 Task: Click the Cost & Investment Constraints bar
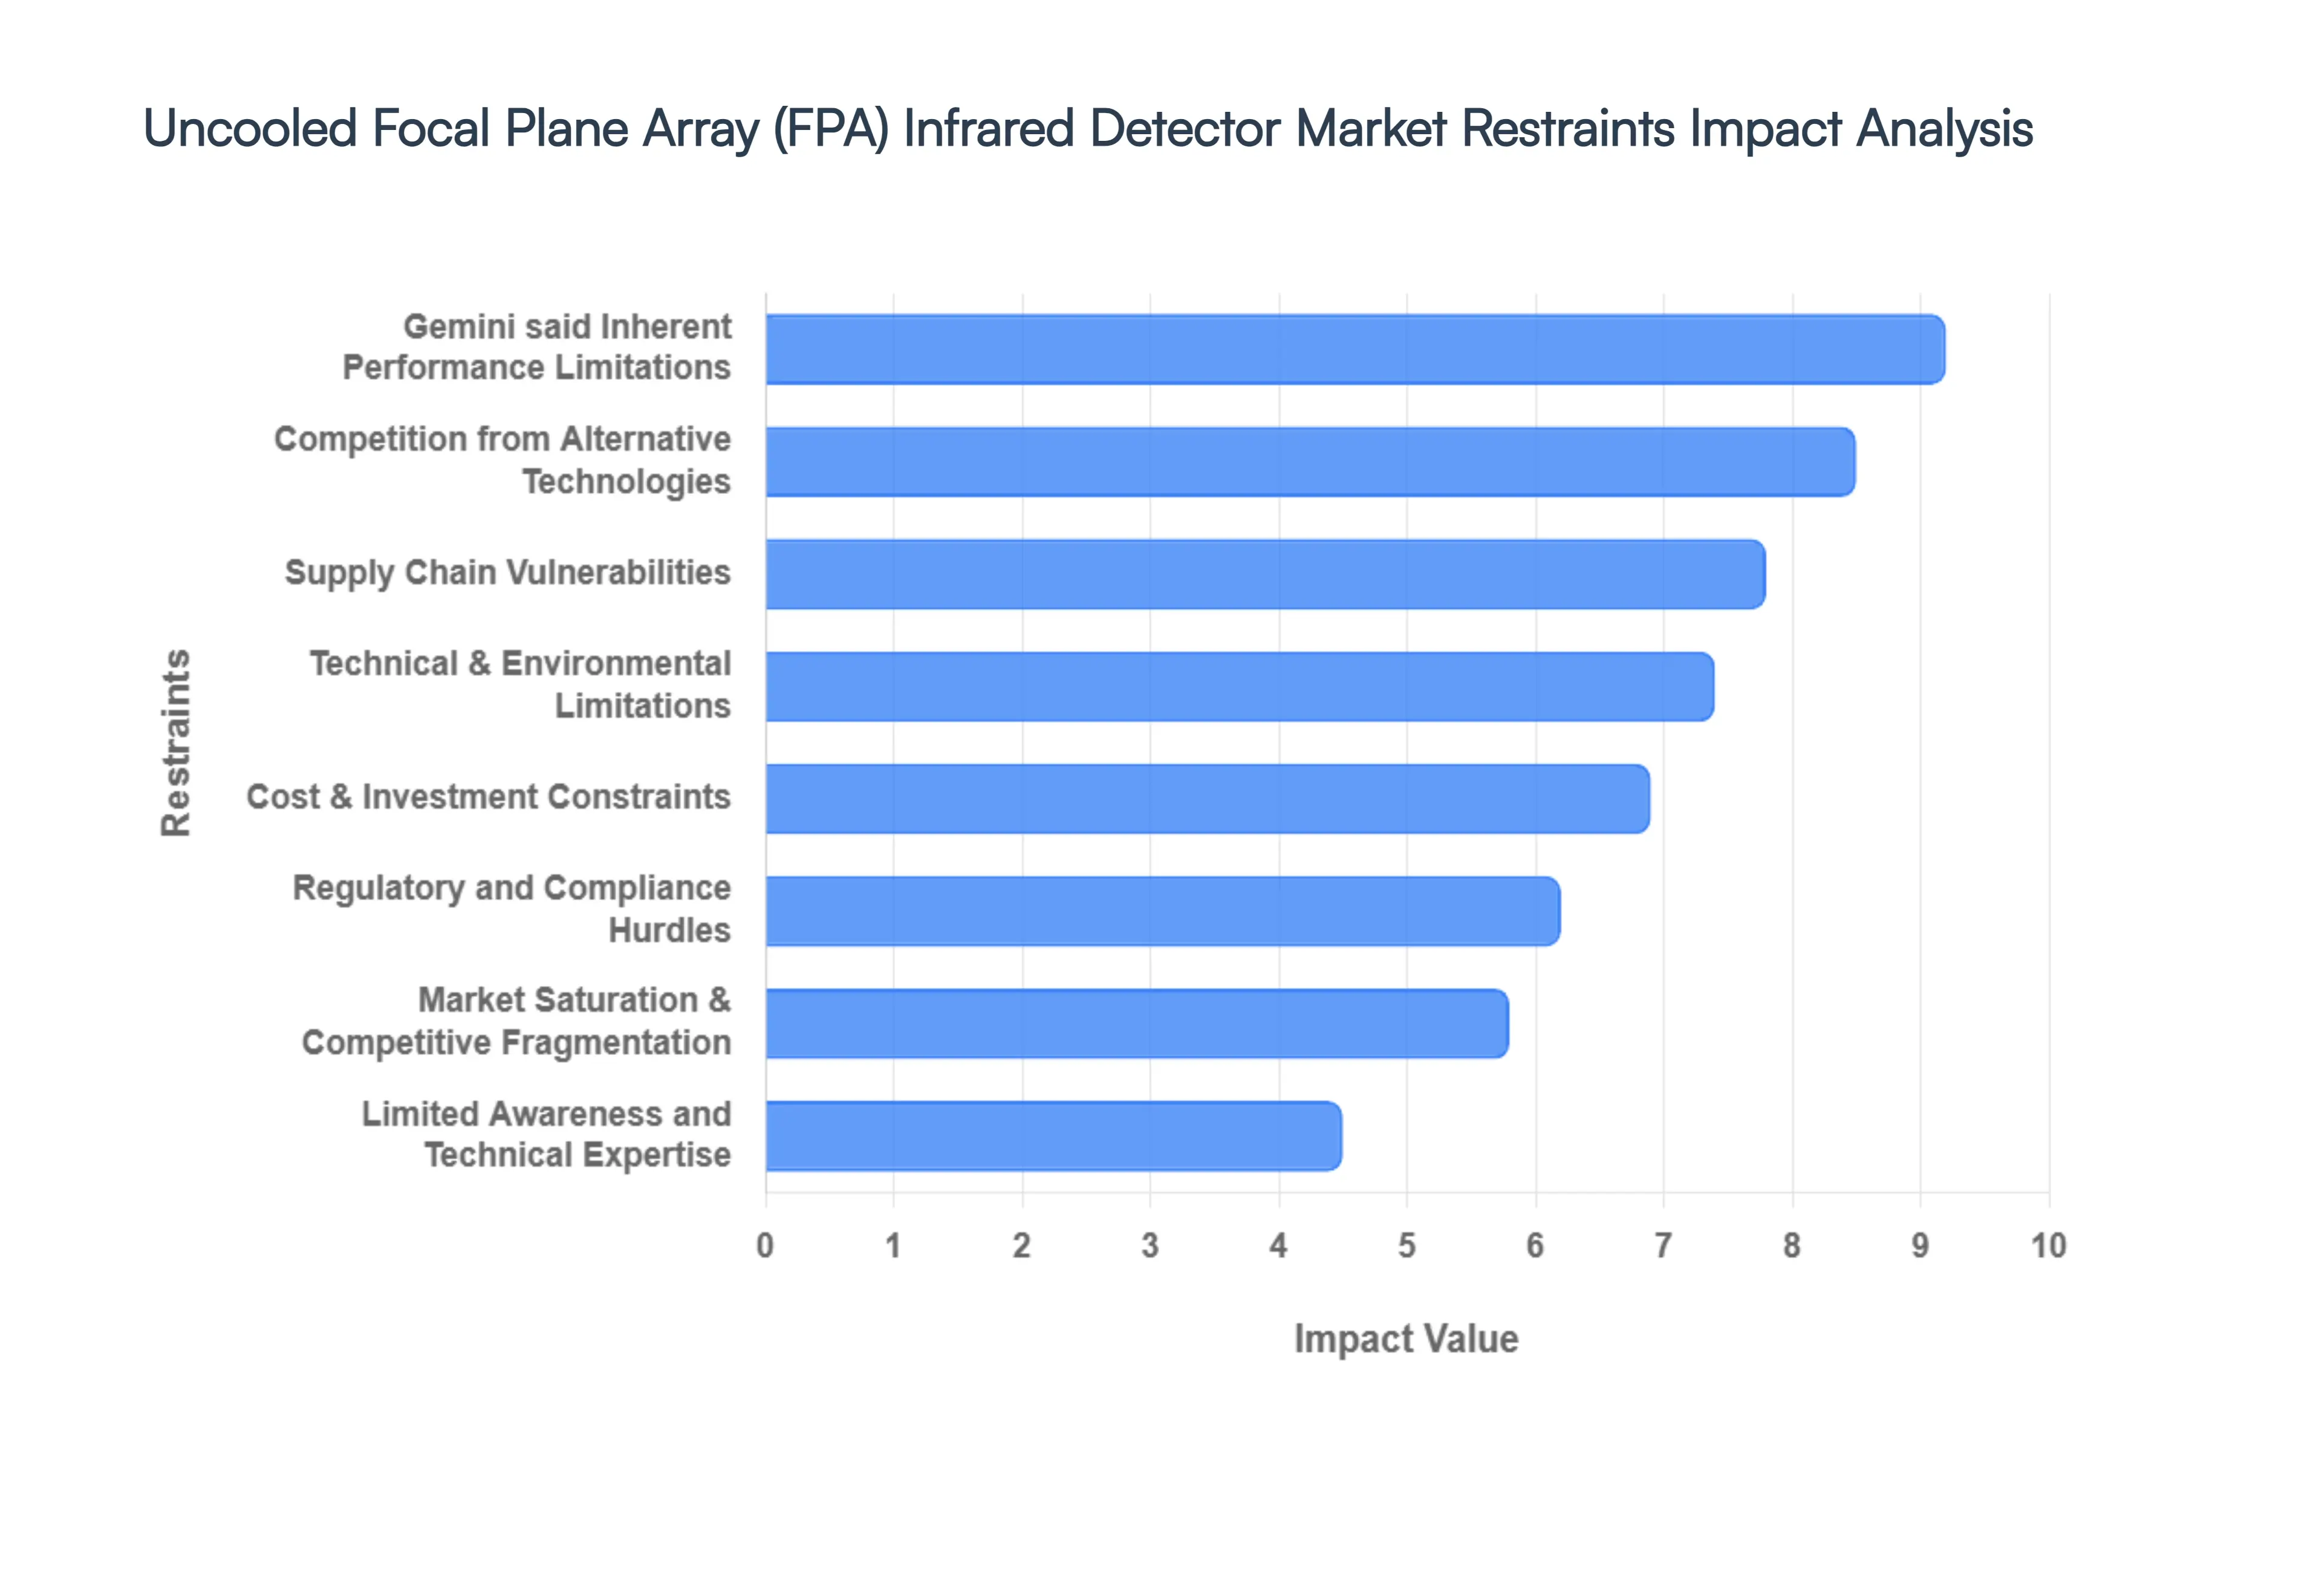point(1200,799)
